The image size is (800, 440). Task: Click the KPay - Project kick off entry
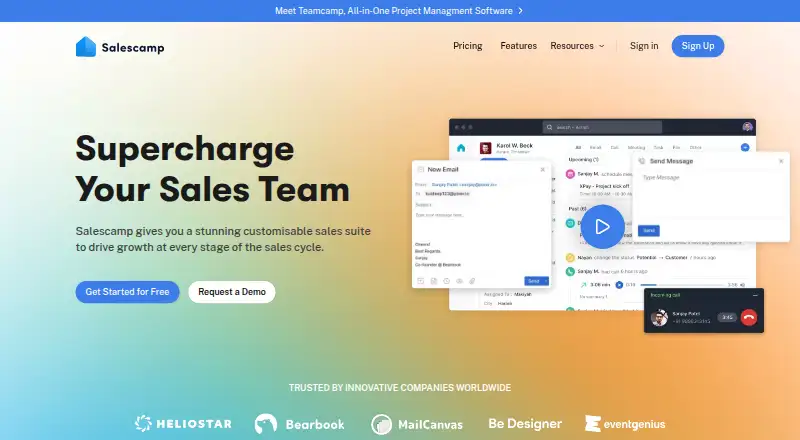tap(604, 186)
